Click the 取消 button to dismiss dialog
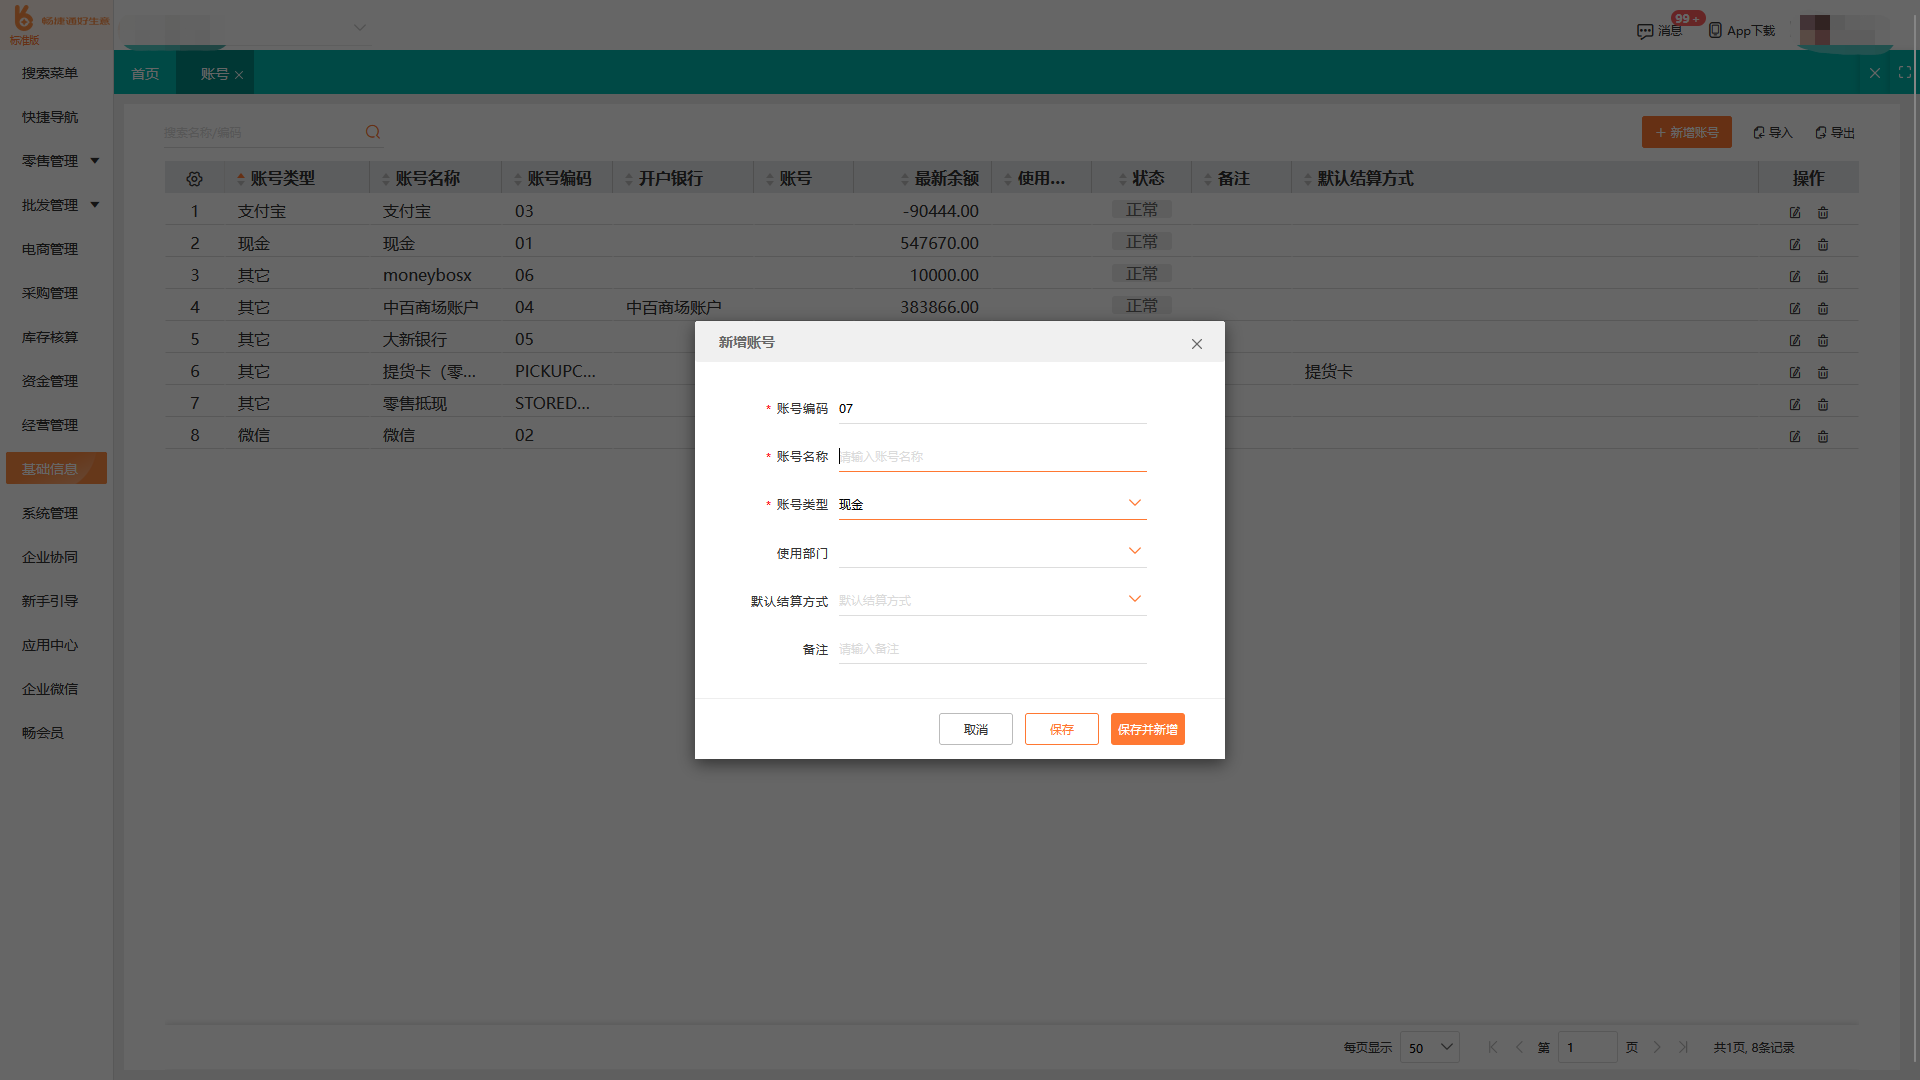The image size is (1920, 1080). pyautogui.click(x=976, y=729)
